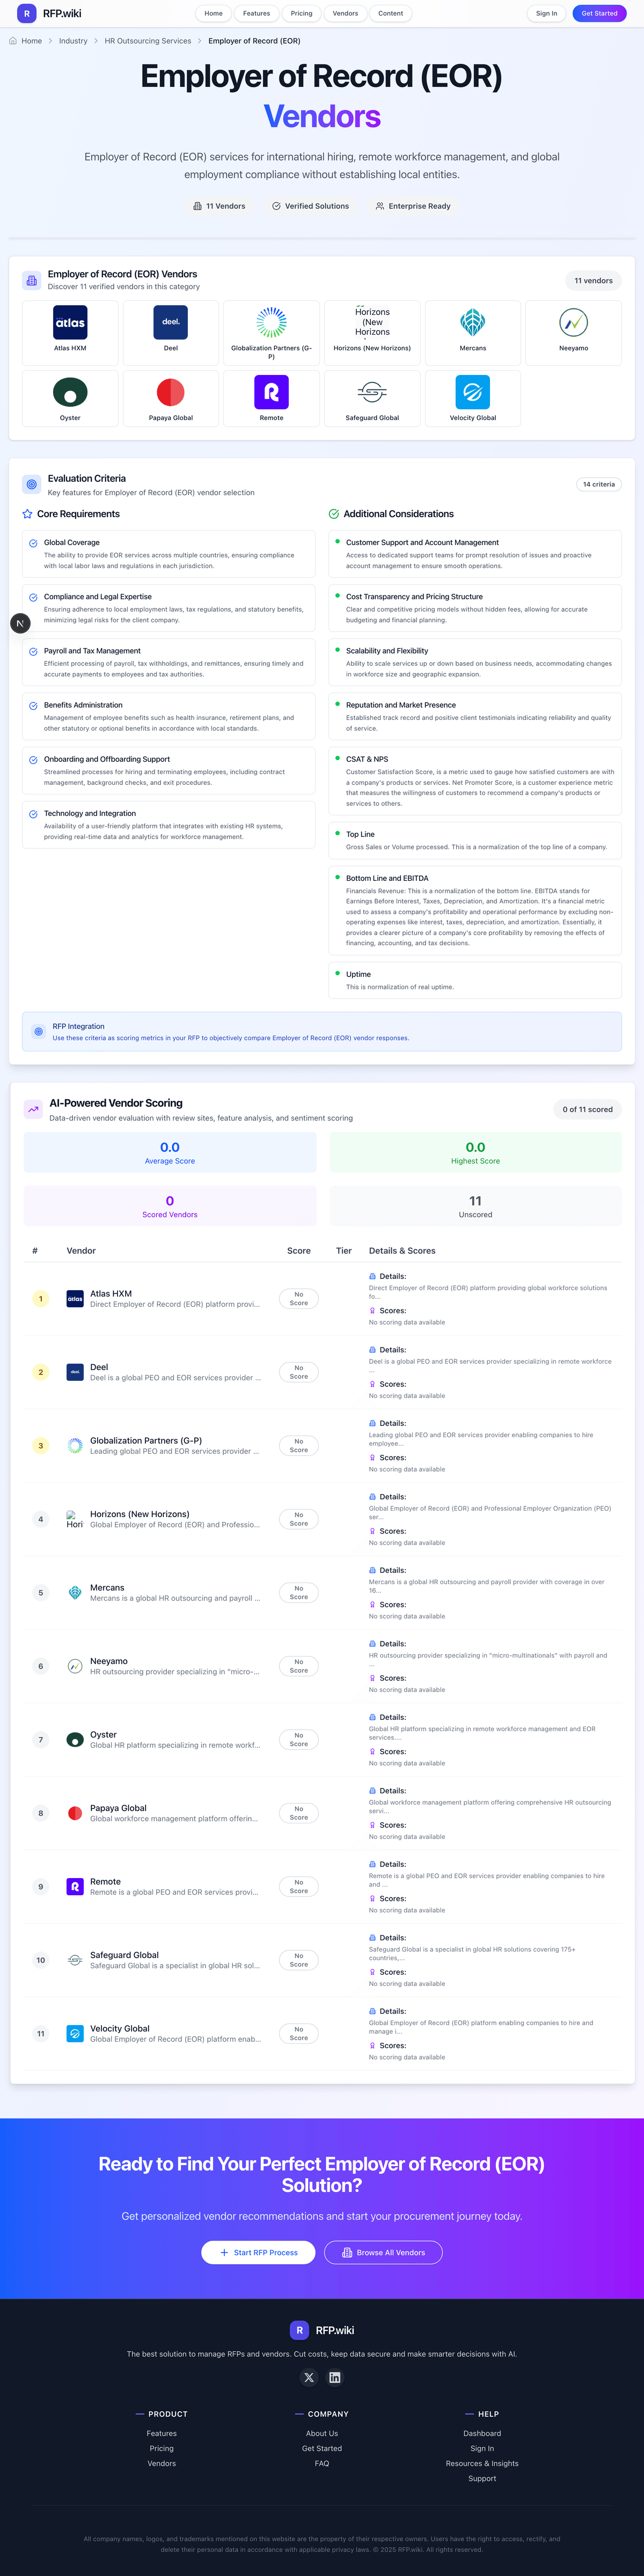Follow the HR Outsourcing Services breadcrumb link
The height and width of the screenshot is (2576, 644).
point(148,41)
